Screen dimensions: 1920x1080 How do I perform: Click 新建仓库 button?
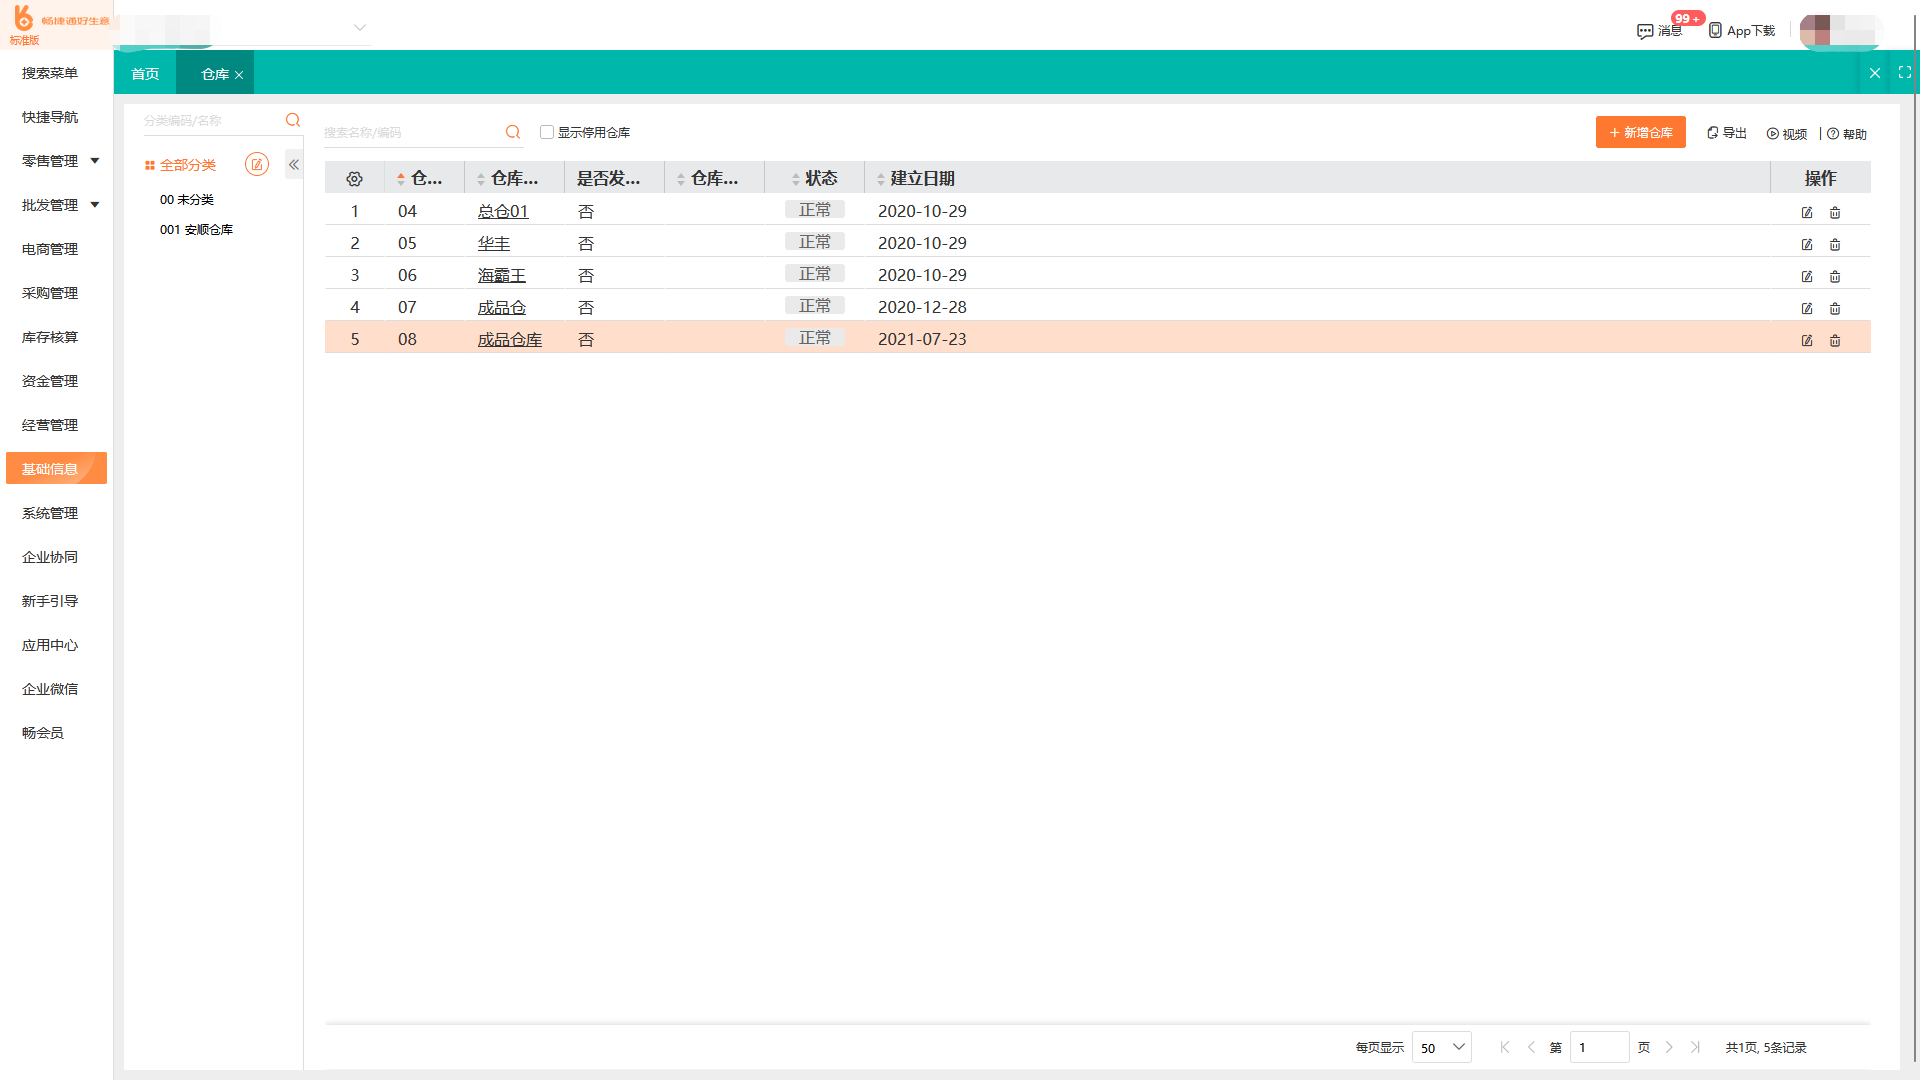point(1638,131)
